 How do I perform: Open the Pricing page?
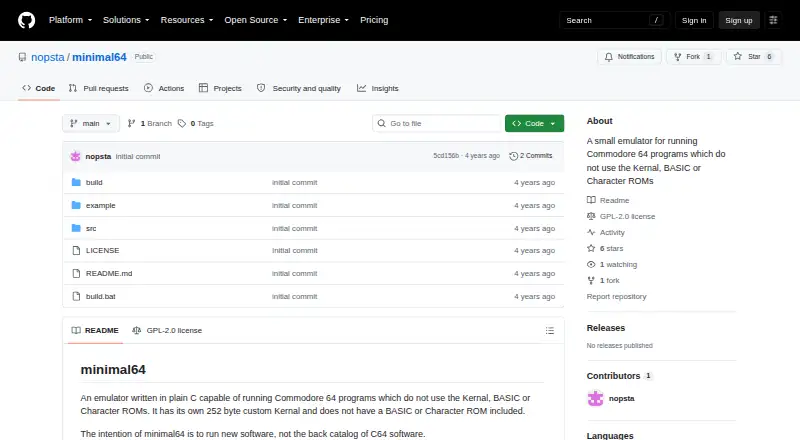pos(374,20)
